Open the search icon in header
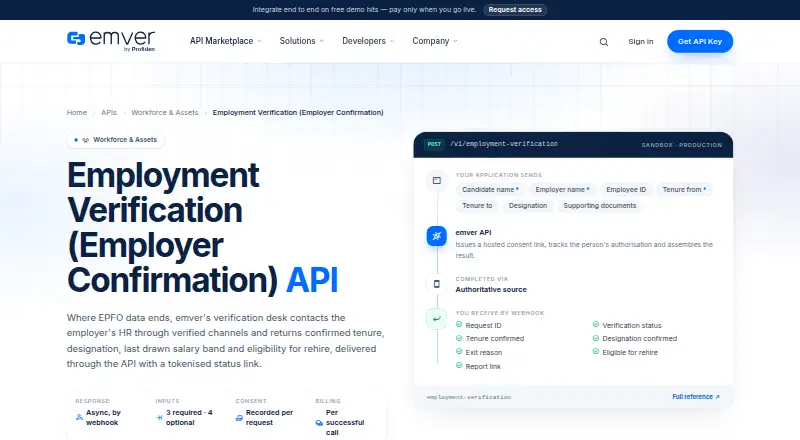This screenshot has height=440, width=800. (x=604, y=42)
